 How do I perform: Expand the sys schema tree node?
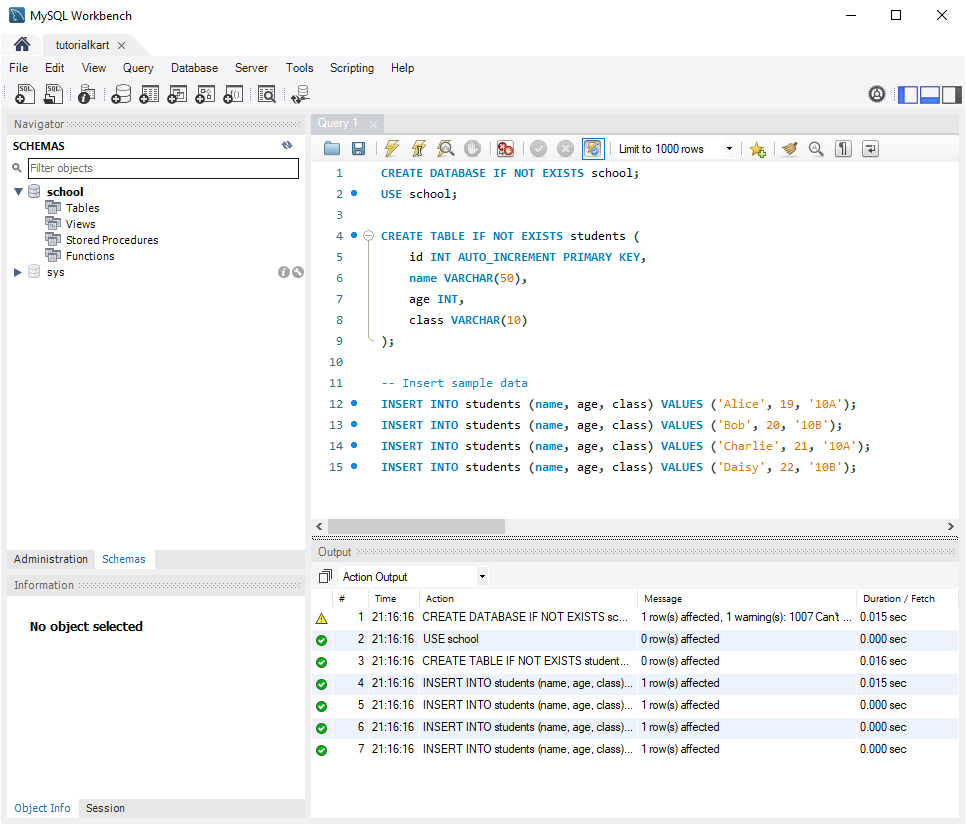click(x=18, y=272)
